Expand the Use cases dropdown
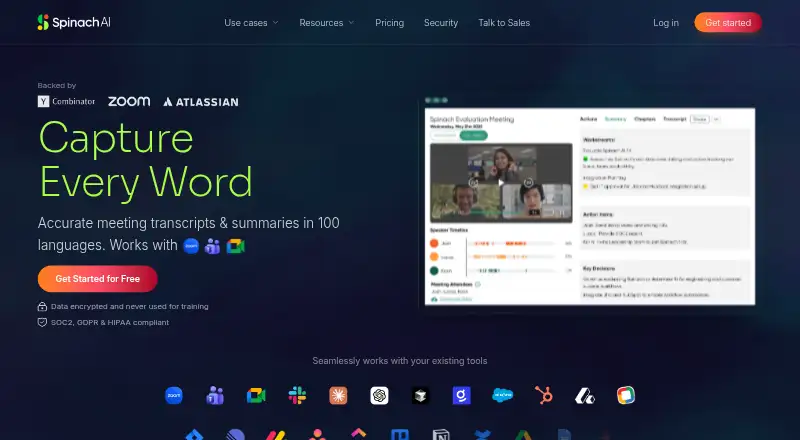This screenshot has width=800, height=440. click(251, 22)
